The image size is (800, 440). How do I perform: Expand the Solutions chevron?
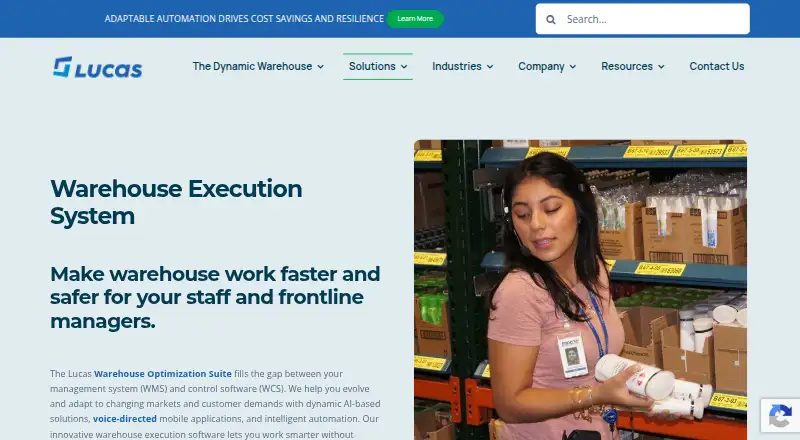click(x=404, y=67)
